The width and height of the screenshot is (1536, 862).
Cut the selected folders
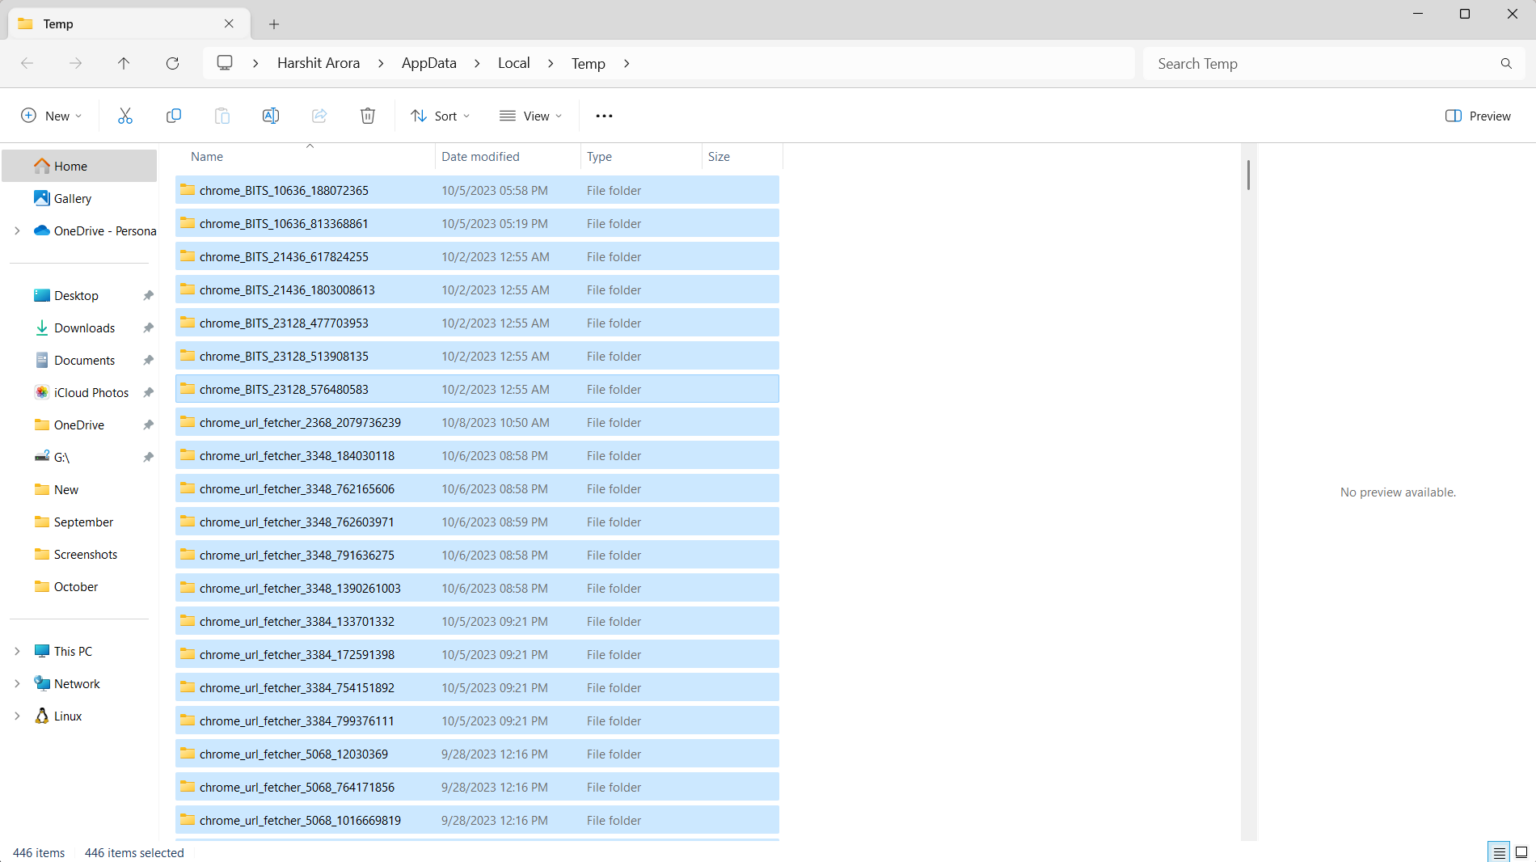(x=125, y=115)
